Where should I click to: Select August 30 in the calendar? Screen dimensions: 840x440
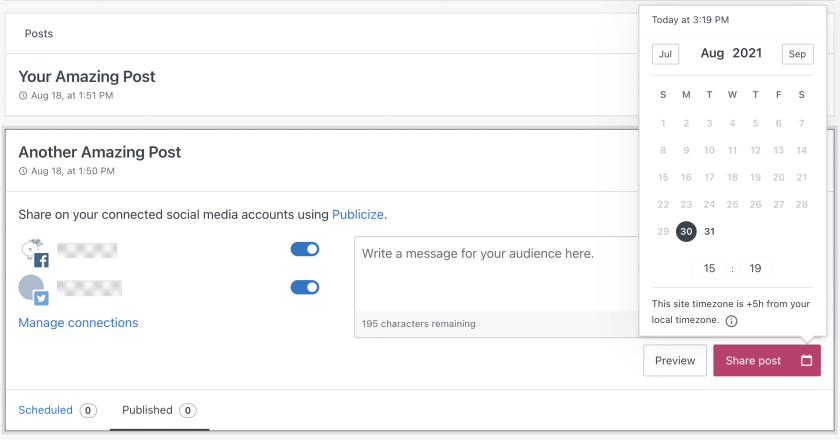tap(686, 231)
